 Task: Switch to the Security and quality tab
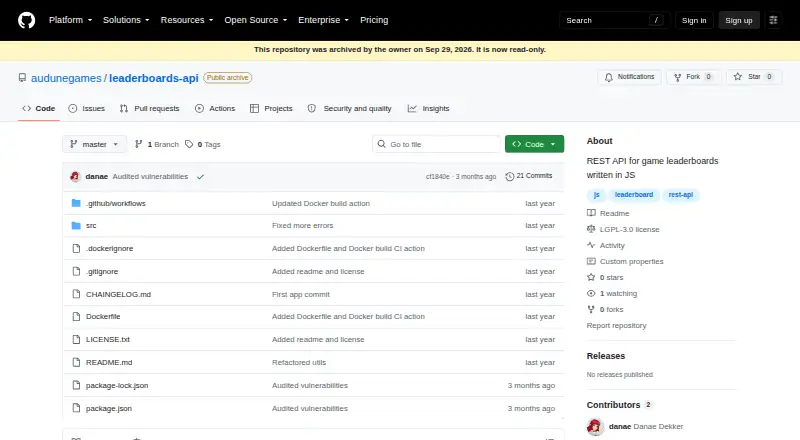349,108
